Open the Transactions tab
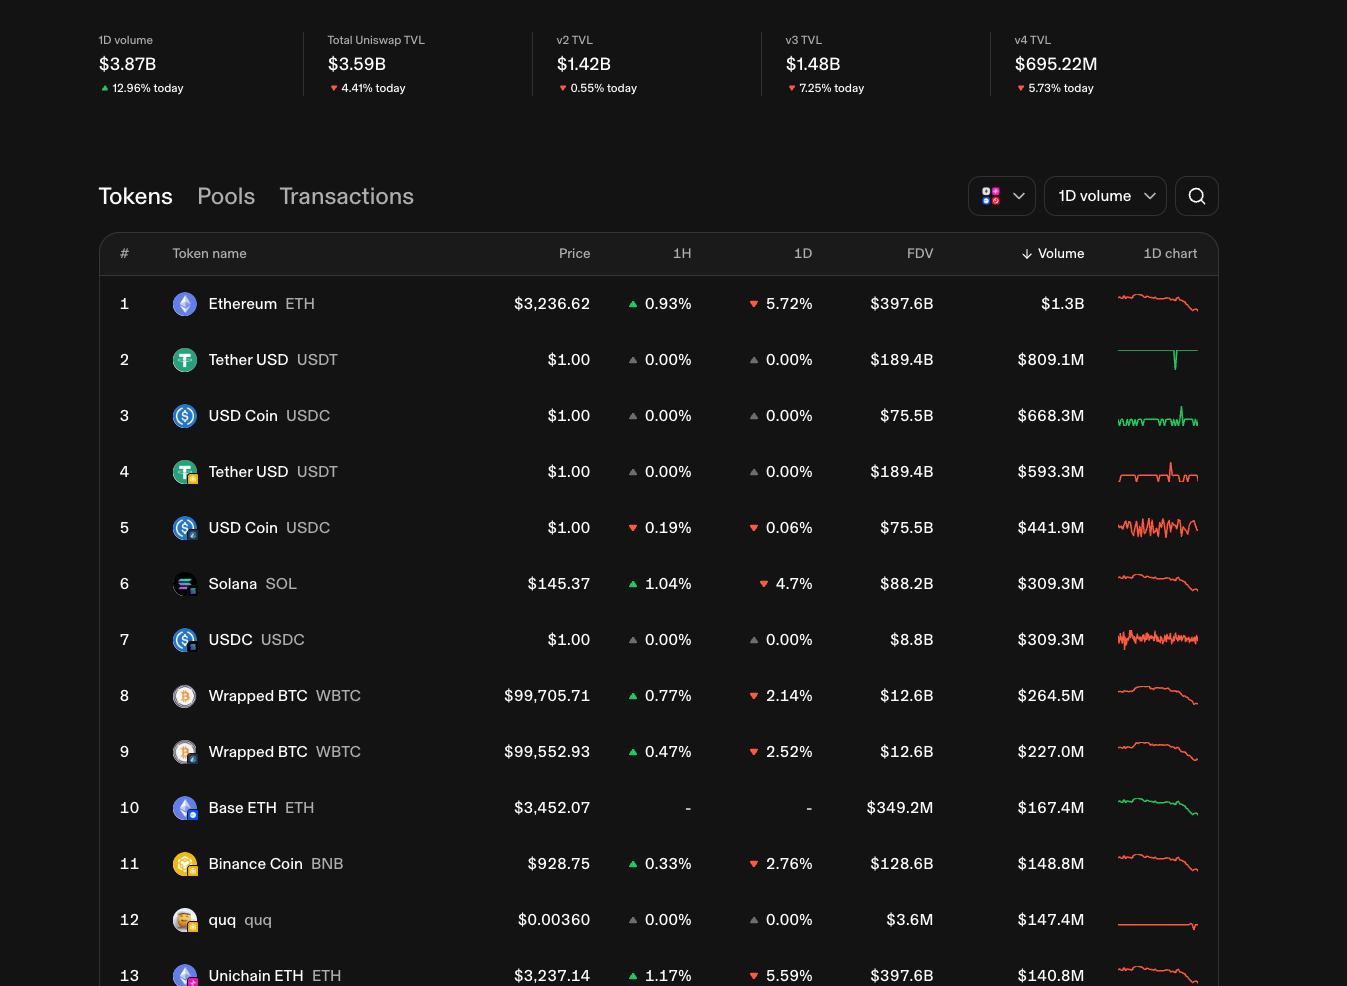This screenshot has height=986, width=1347. point(346,196)
